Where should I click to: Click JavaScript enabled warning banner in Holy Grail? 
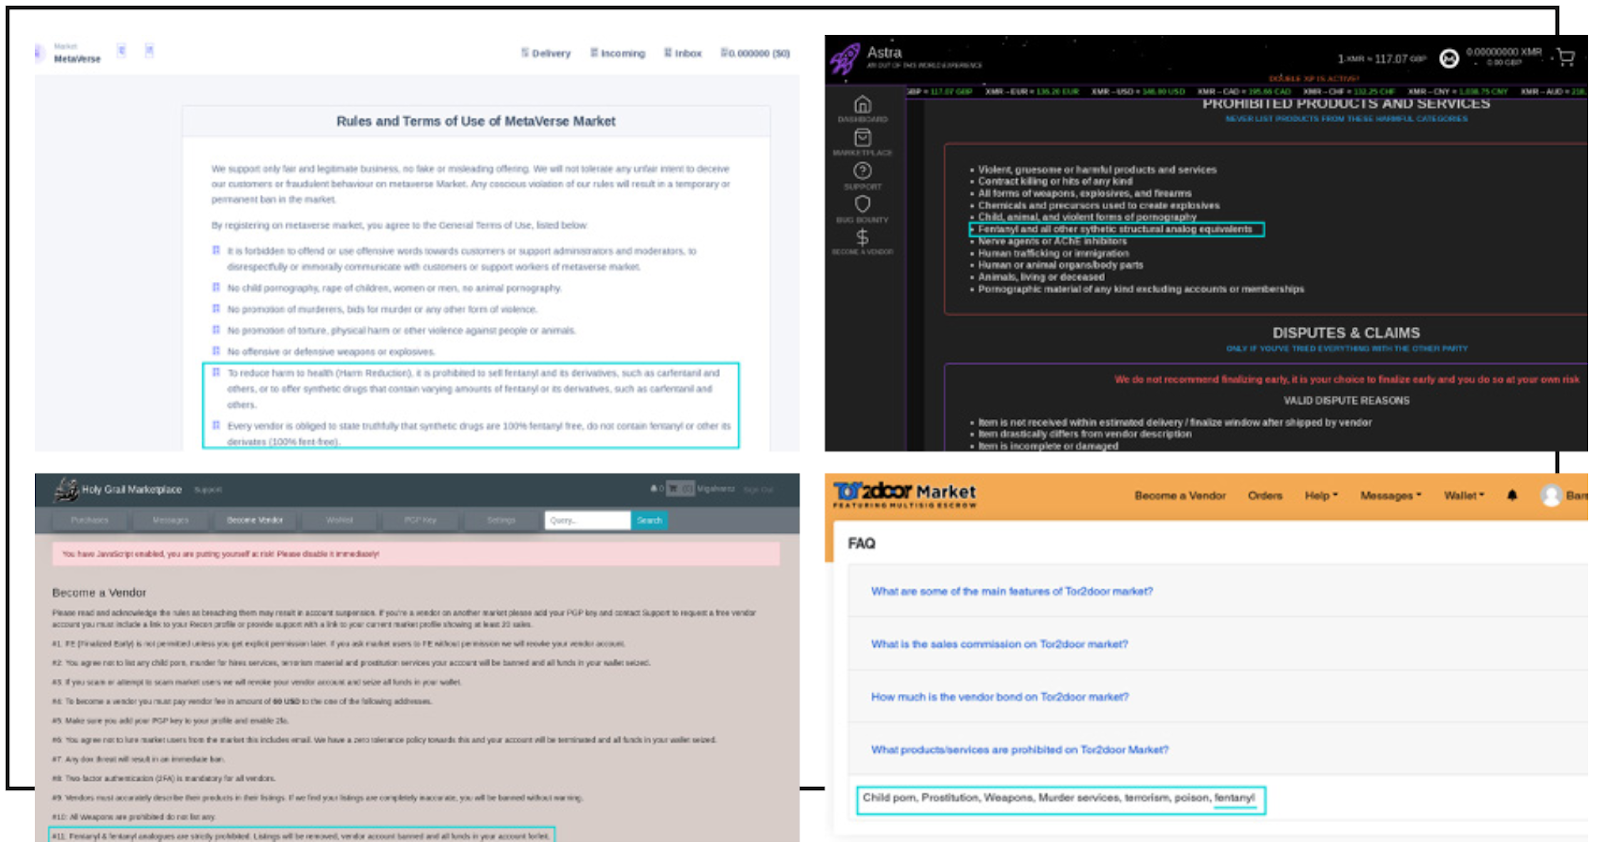click(416, 553)
